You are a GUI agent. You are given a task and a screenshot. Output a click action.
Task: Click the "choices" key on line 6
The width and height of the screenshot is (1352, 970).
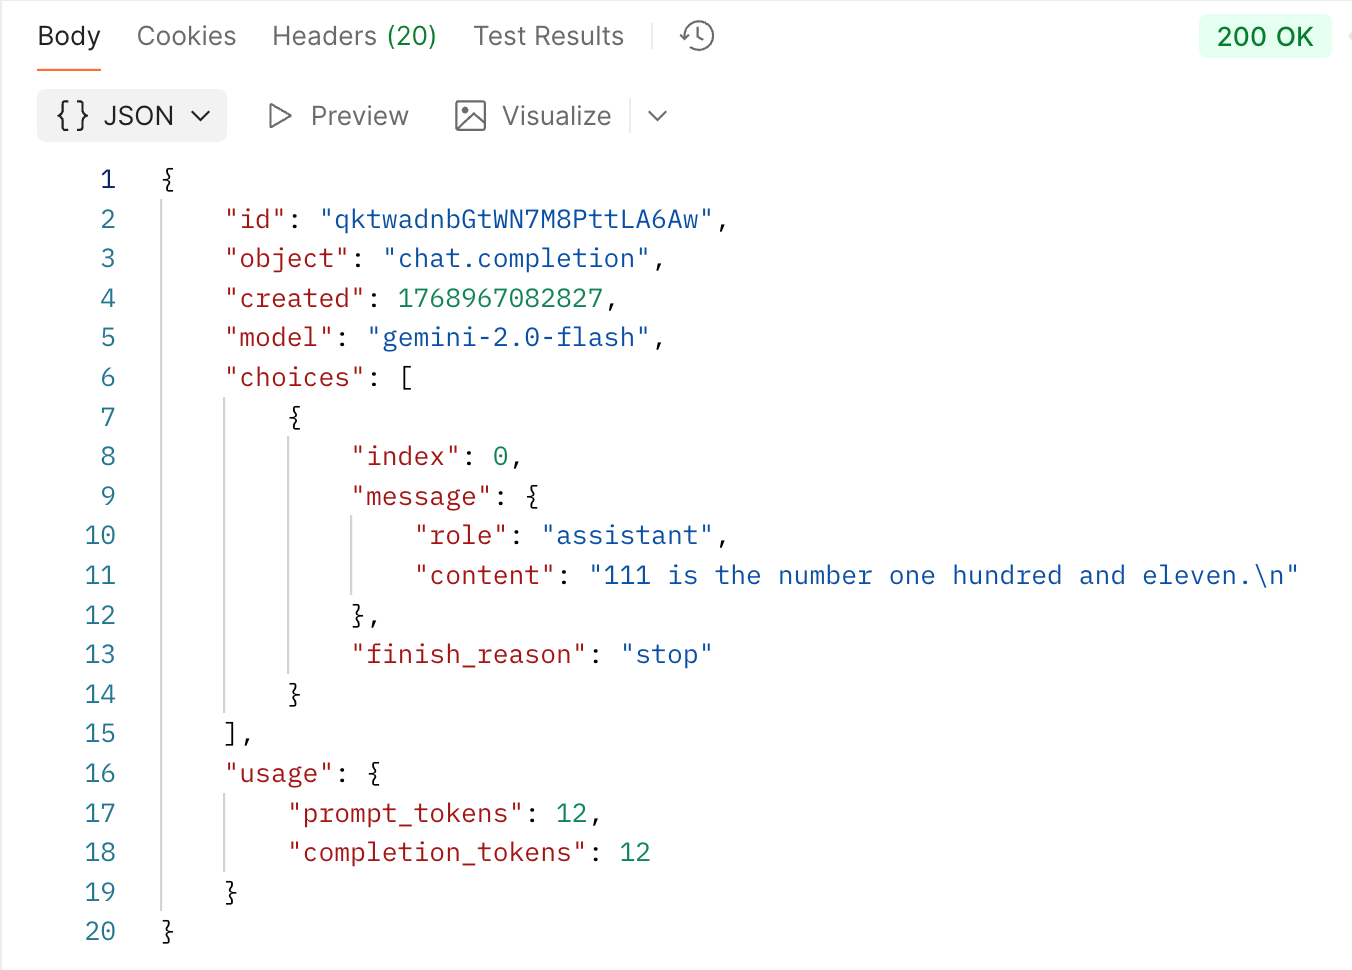(x=295, y=377)
